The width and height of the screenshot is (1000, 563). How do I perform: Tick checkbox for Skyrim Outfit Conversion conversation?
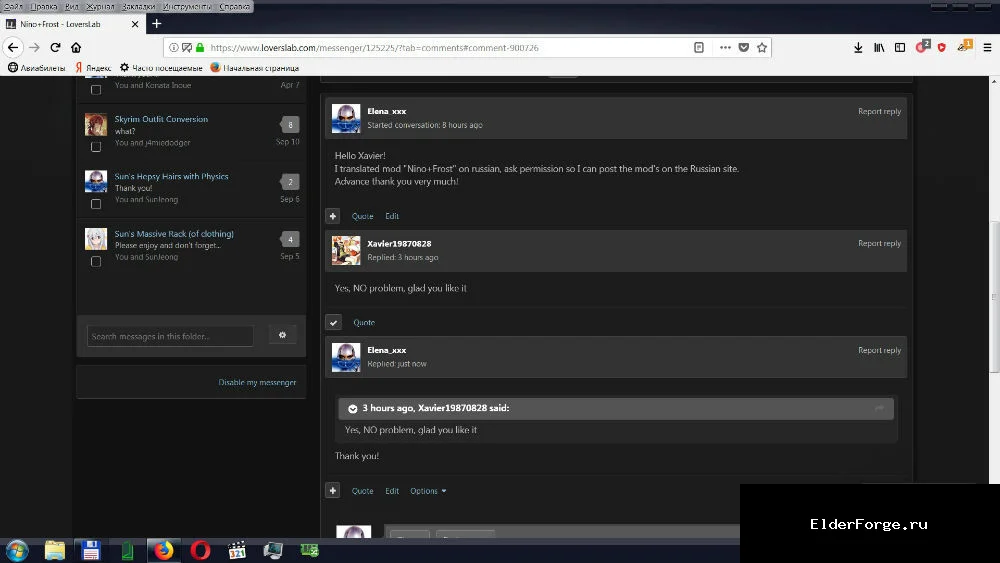[96, 147]
